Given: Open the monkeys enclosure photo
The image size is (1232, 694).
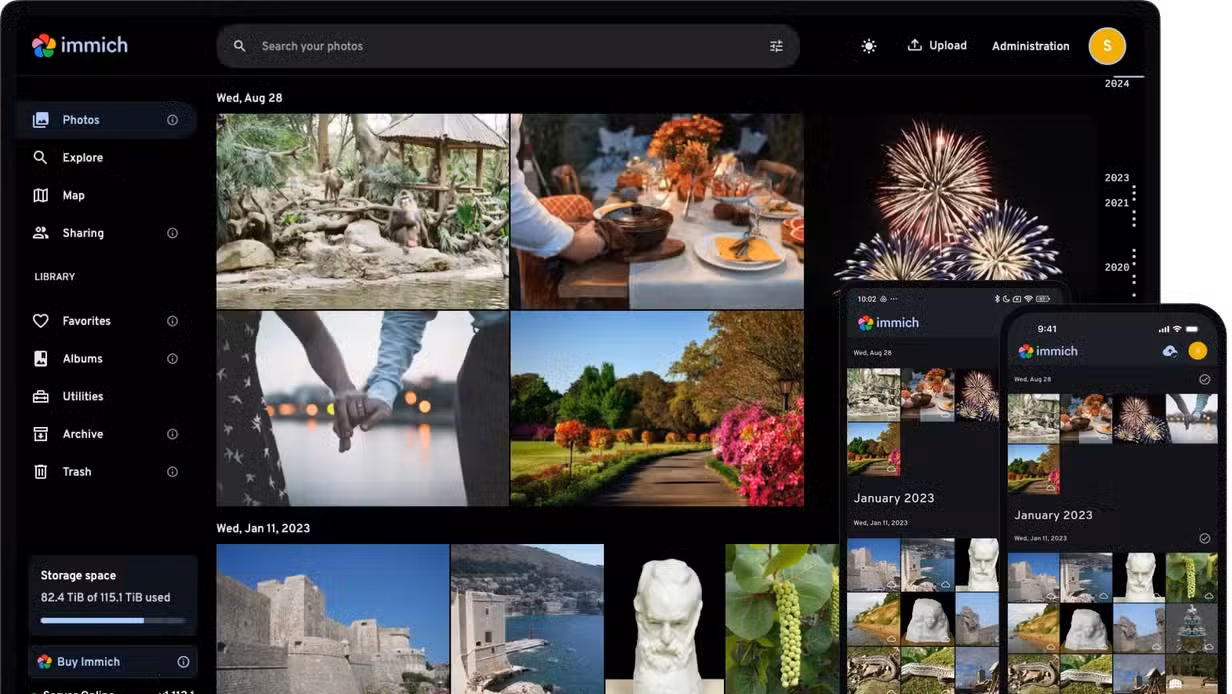Looking at the screenshot, I should [362, 211].
